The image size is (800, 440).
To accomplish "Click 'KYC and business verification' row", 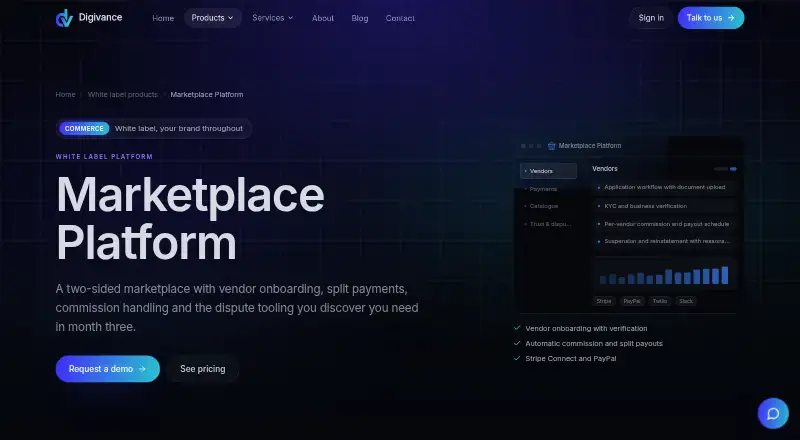I will tap(665, 206).
